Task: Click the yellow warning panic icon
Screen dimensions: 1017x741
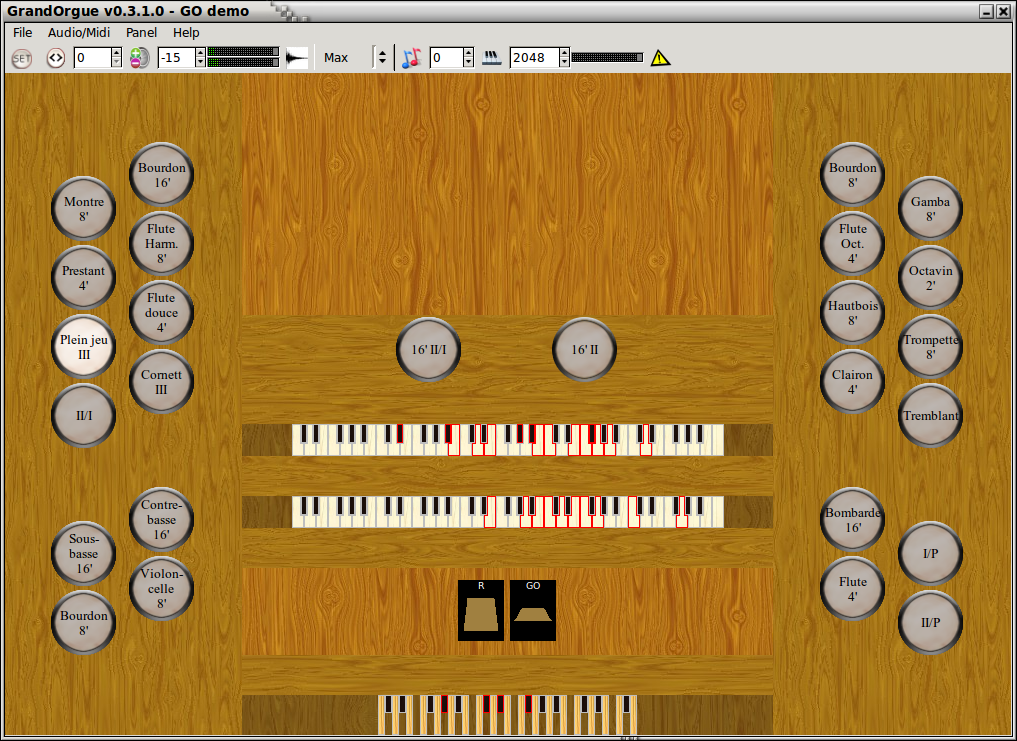Action: (660, 58)
